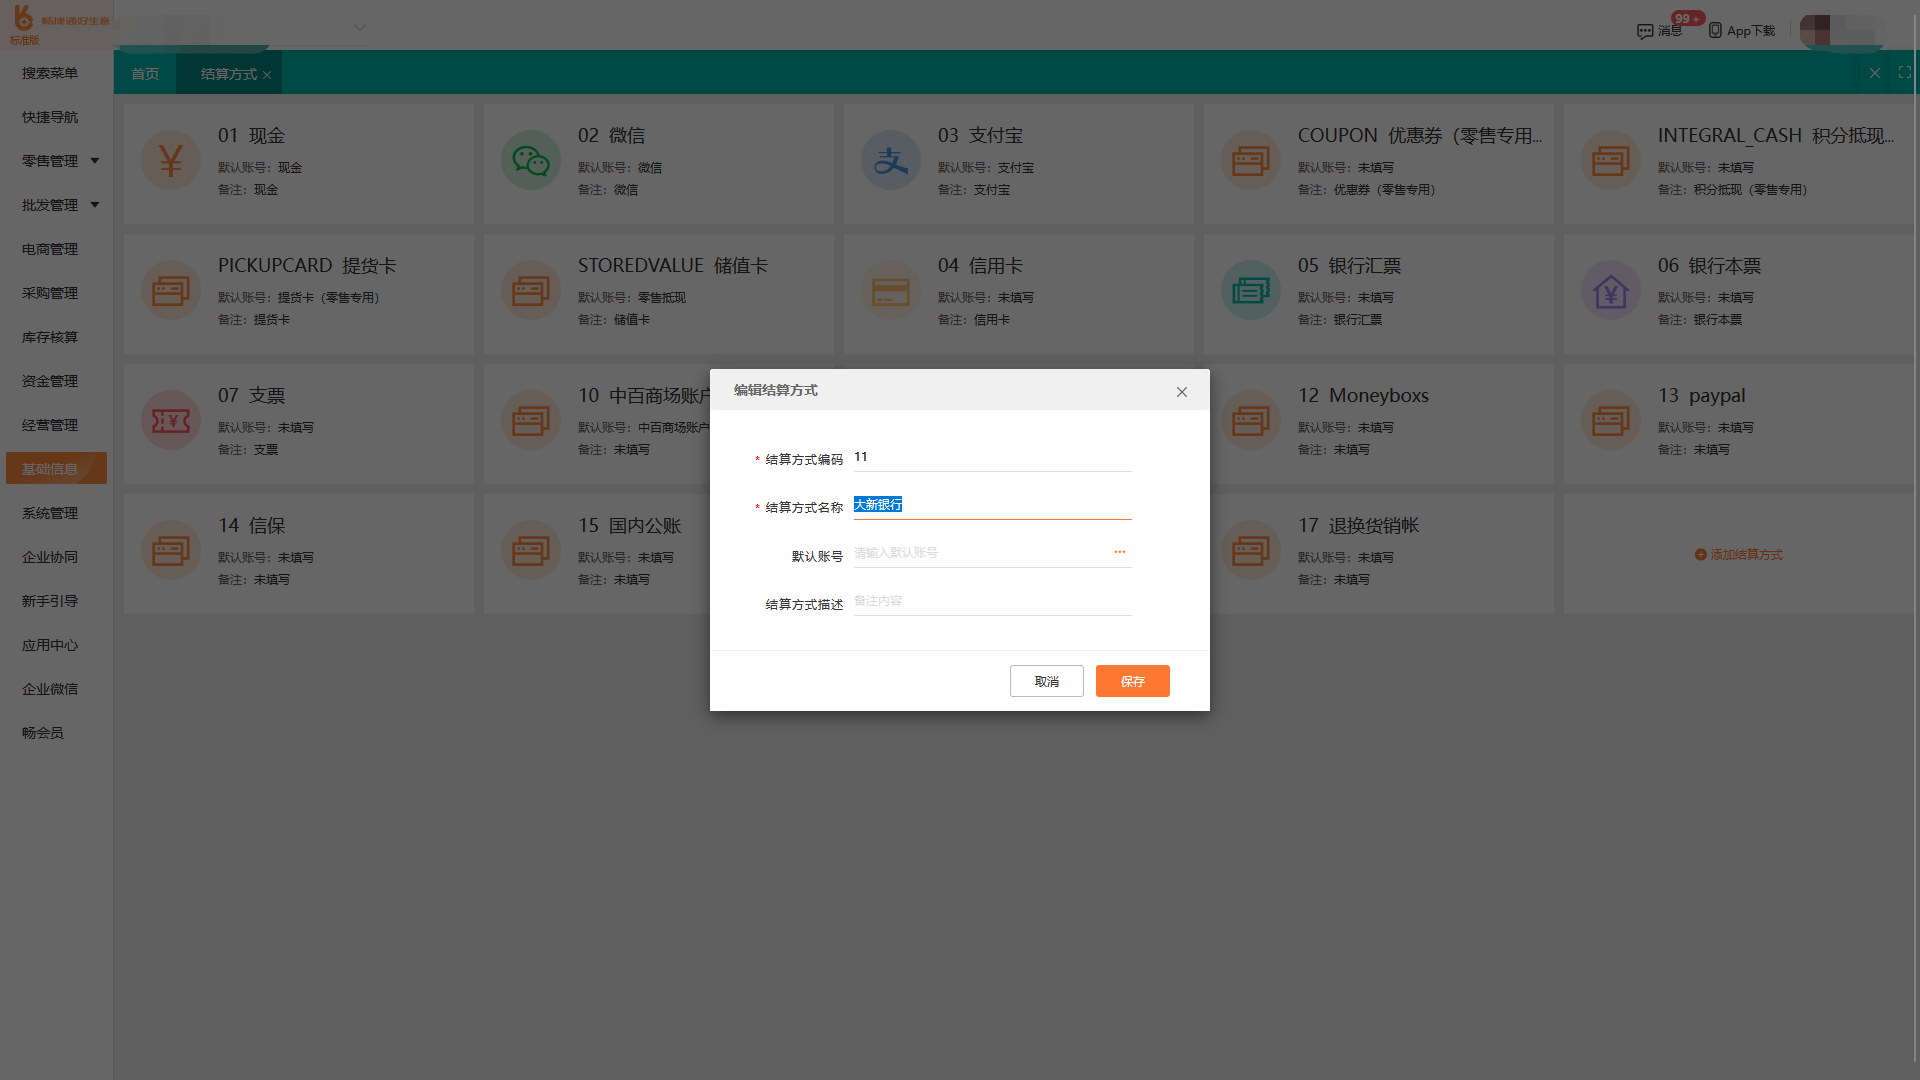Viewport: 1920px width, 1080px height.
Task: Click the bank transfer payment icon
Action: (1249, 290)
